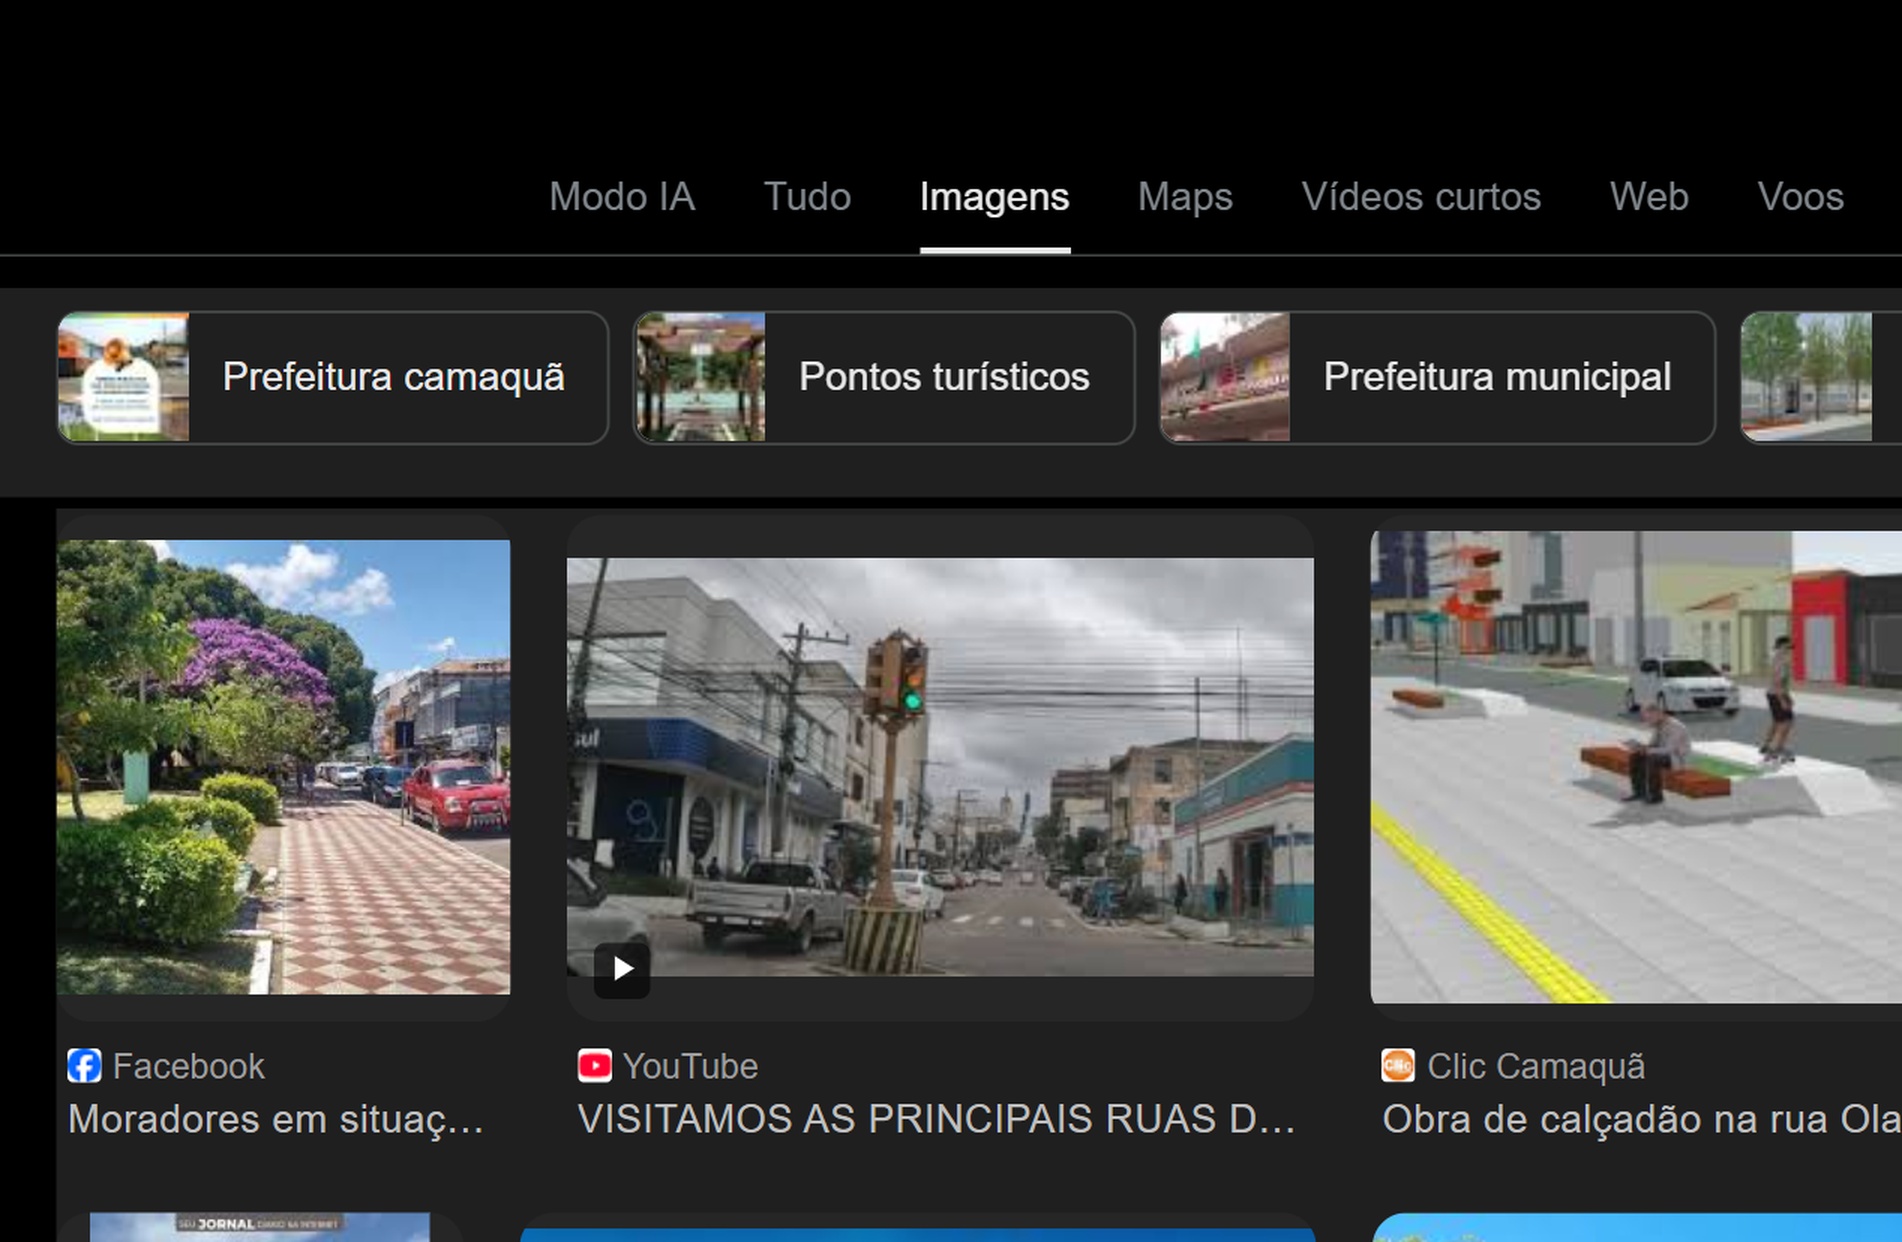
Task: Go to the Maps tab
Action: [x=1185, y=197]
